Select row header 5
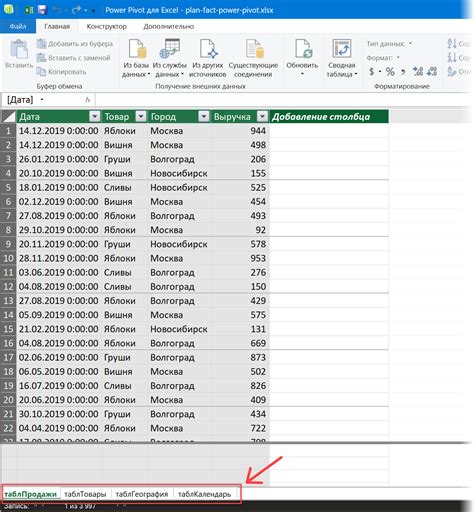The width and height of the screenshot is (474, 512). click(8, 187)
